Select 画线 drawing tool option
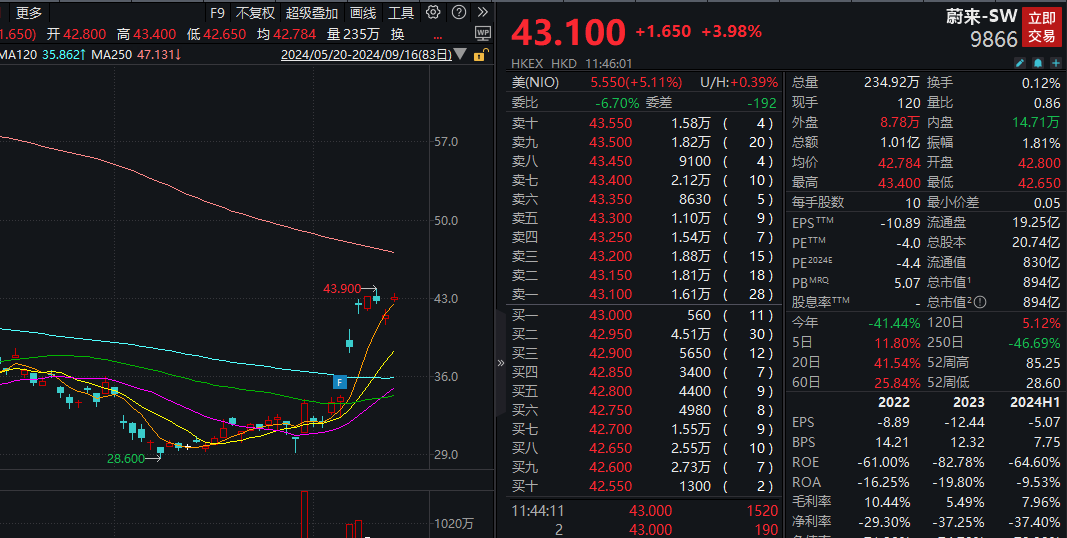This screenshot has height=538, width=1067. (363, 13)
